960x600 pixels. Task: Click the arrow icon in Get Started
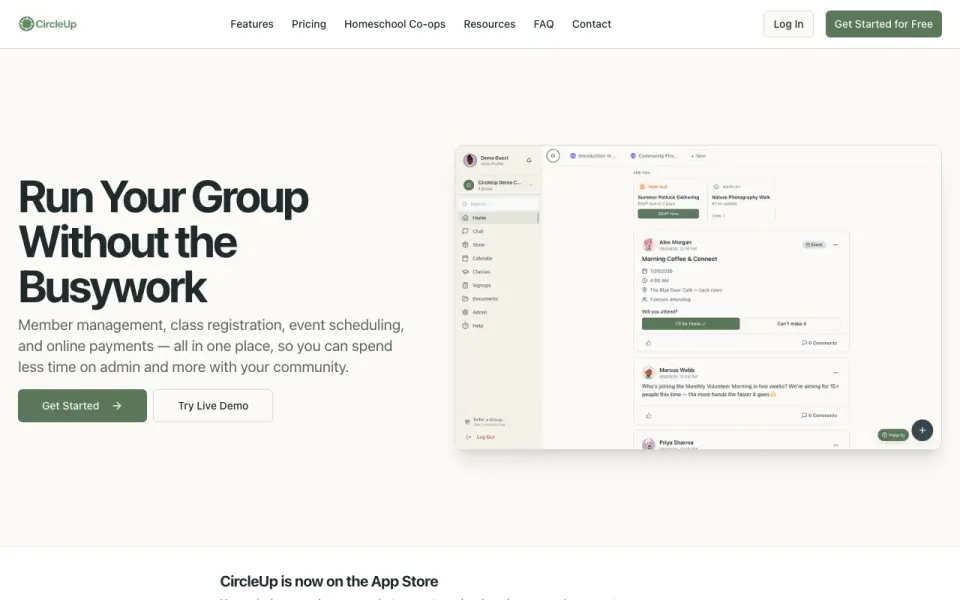pyautogui.click(x=117, y=405)
